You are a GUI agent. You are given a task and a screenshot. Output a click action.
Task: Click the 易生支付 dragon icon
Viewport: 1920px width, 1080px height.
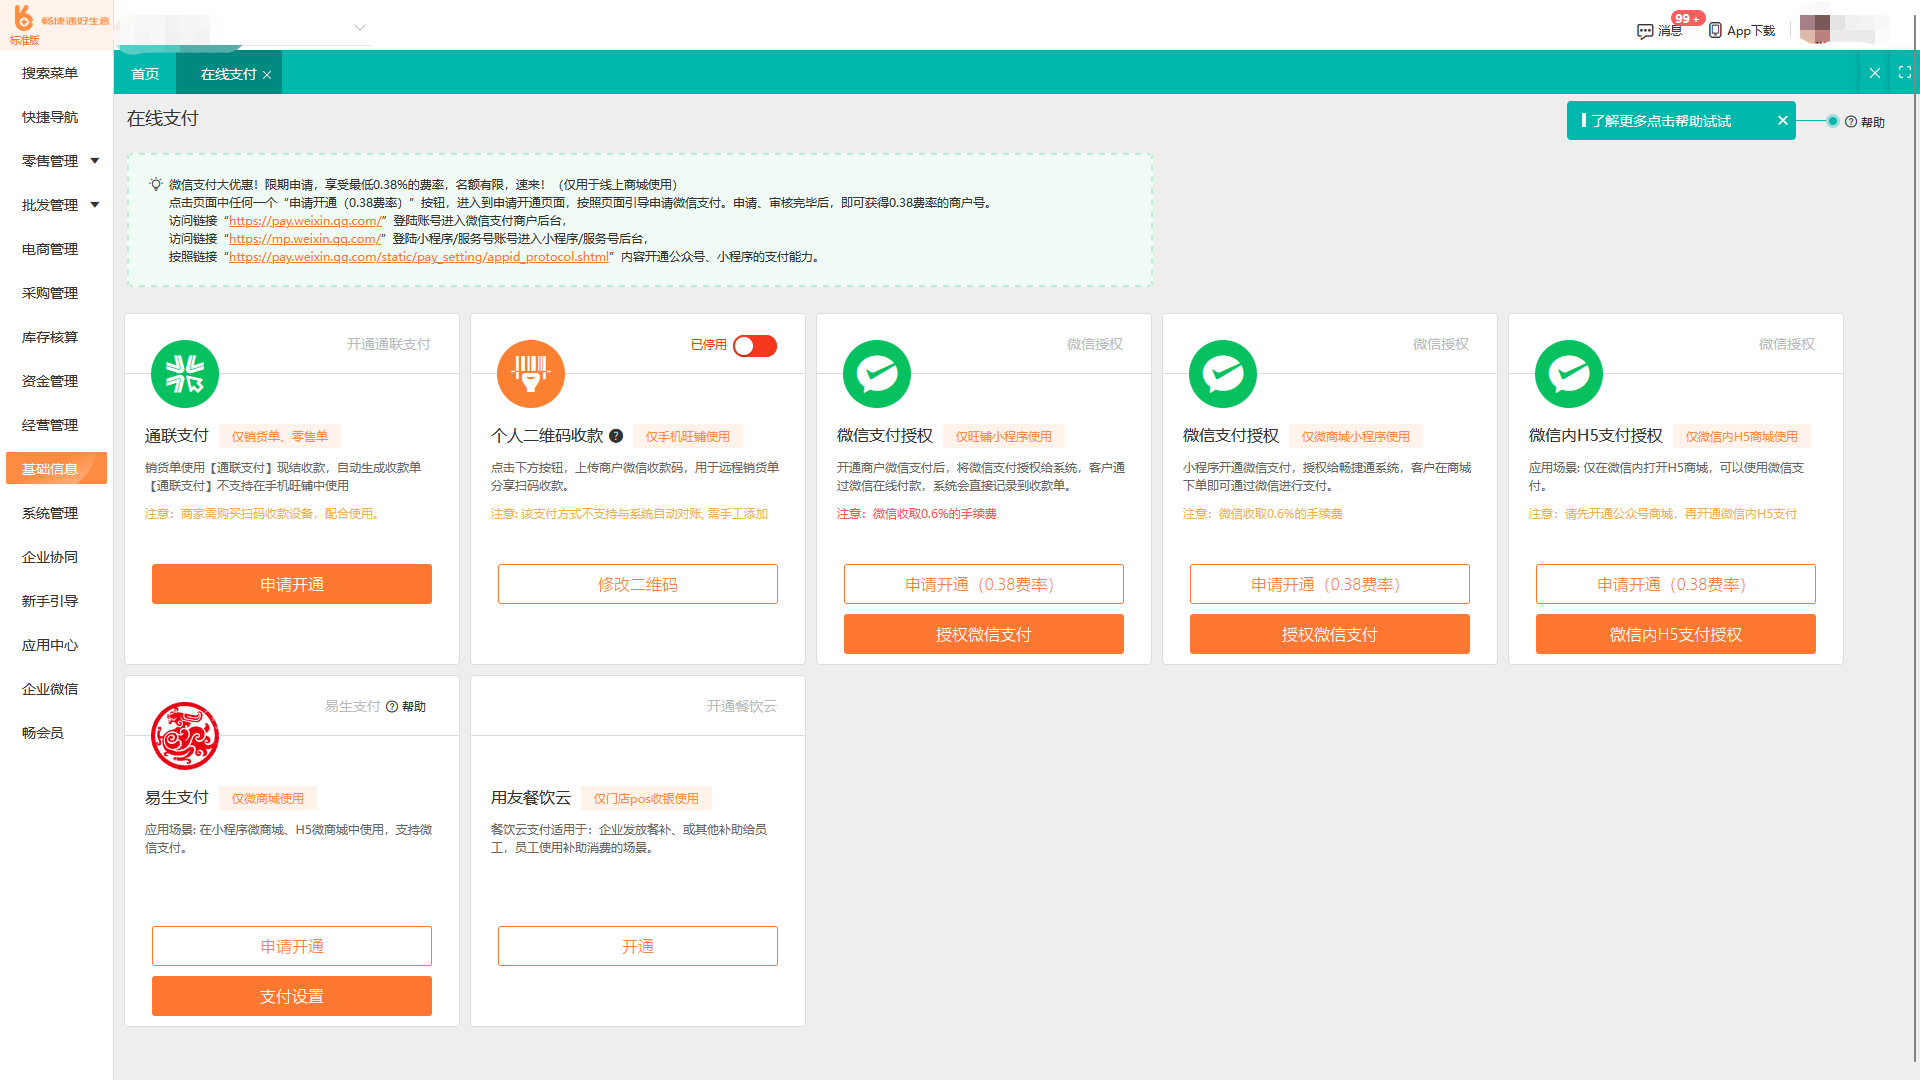(185, 736)
